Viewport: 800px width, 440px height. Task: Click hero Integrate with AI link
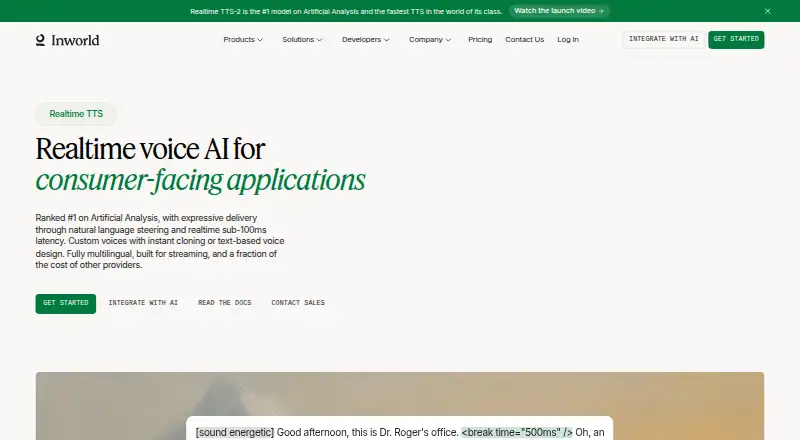coord(143,303)
